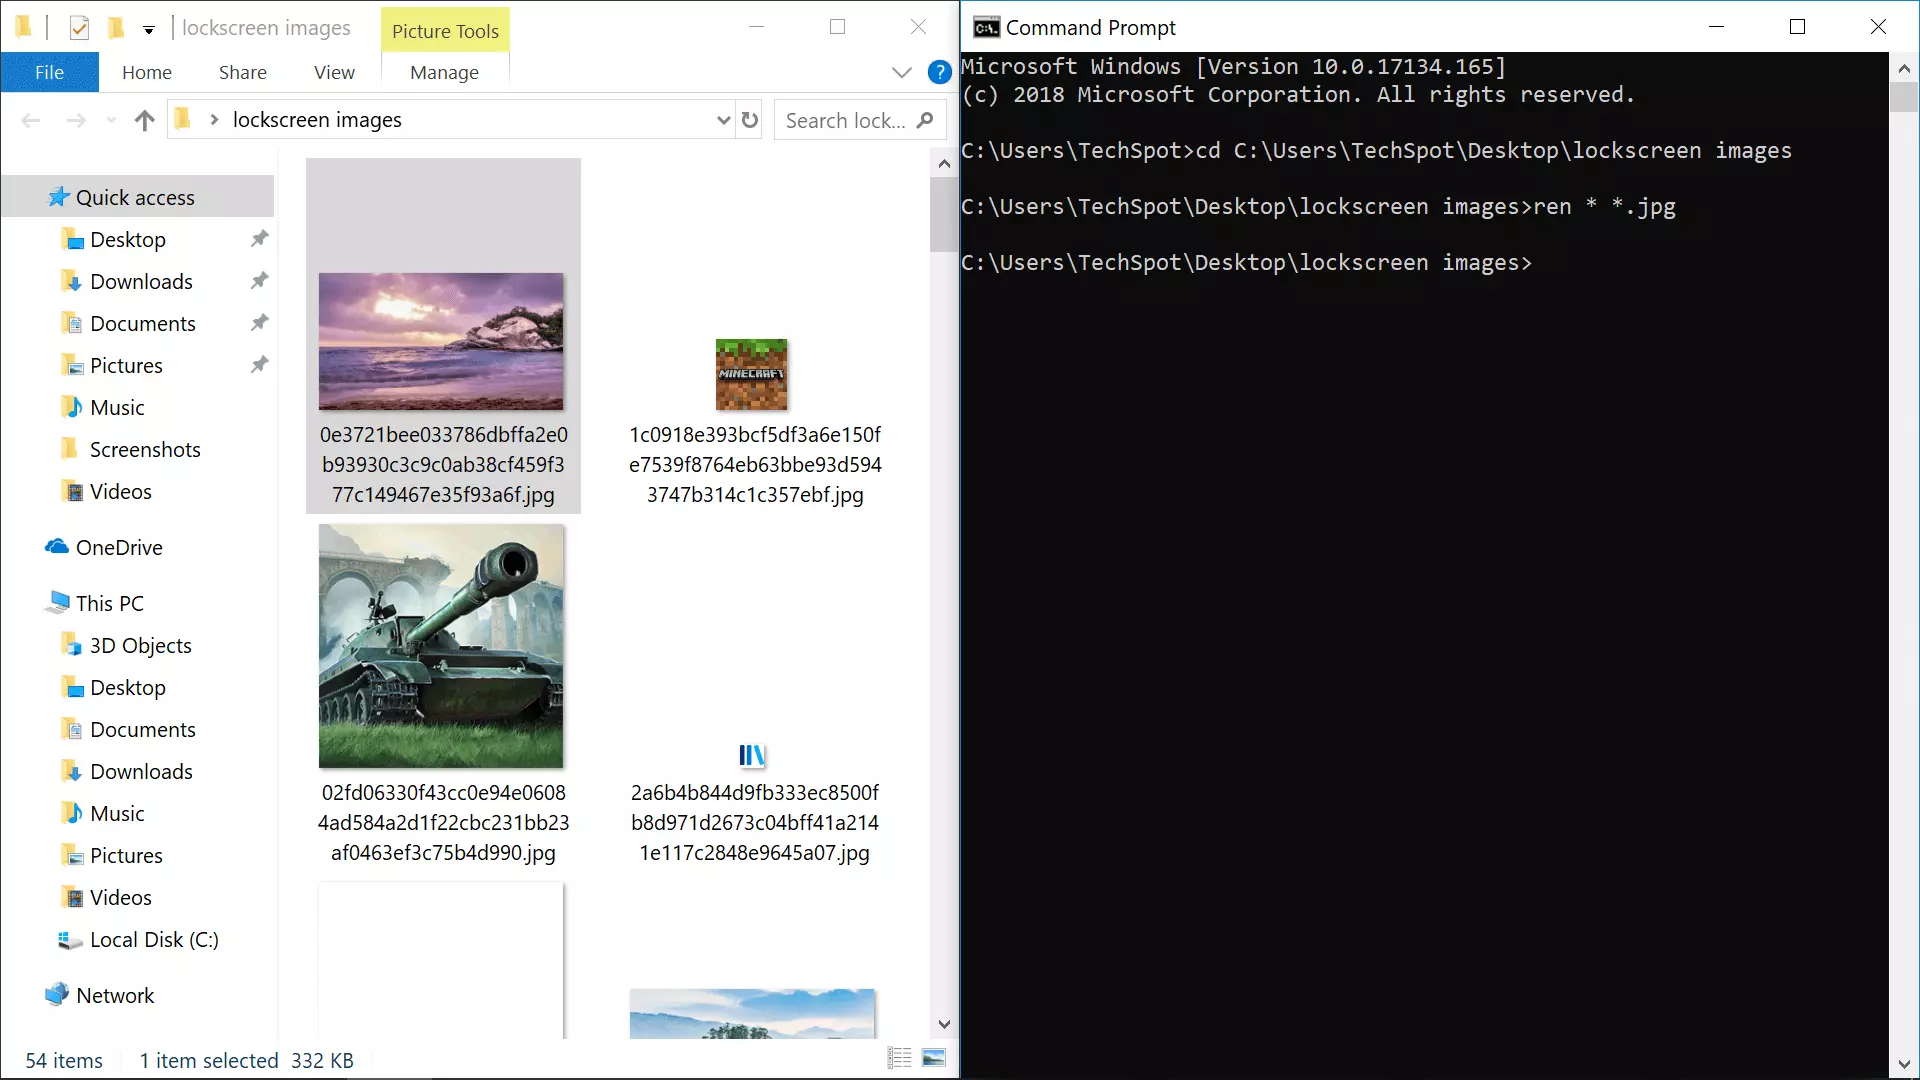Open the View tab in File Explorer
Image resolution: width=1920 pixels, height=1080 pixels.
[335, 73]
